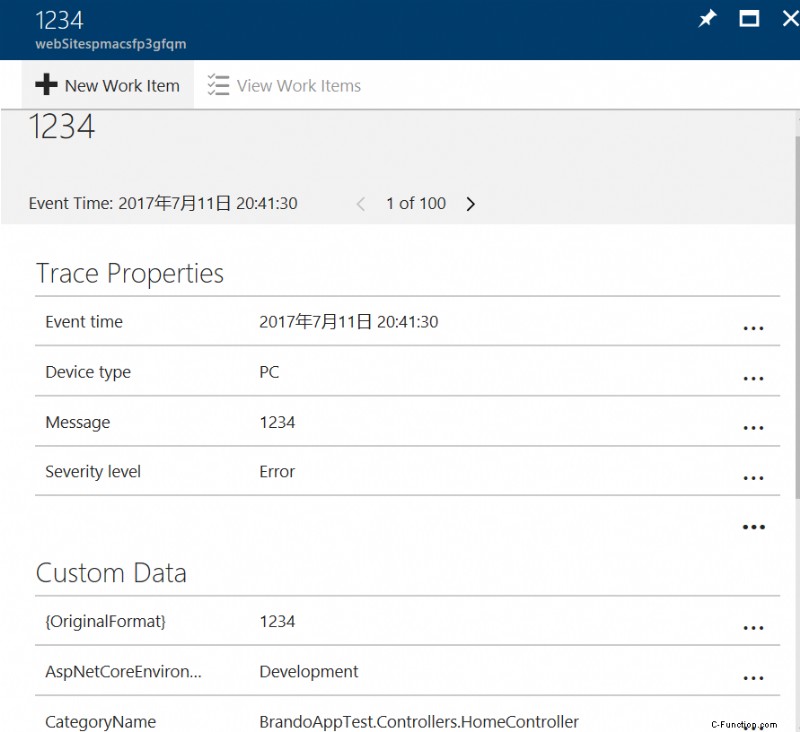The height and width of the screenshot is (732, 800).
Task: Go to the next trace event arrow
Action: coord(471,204)
